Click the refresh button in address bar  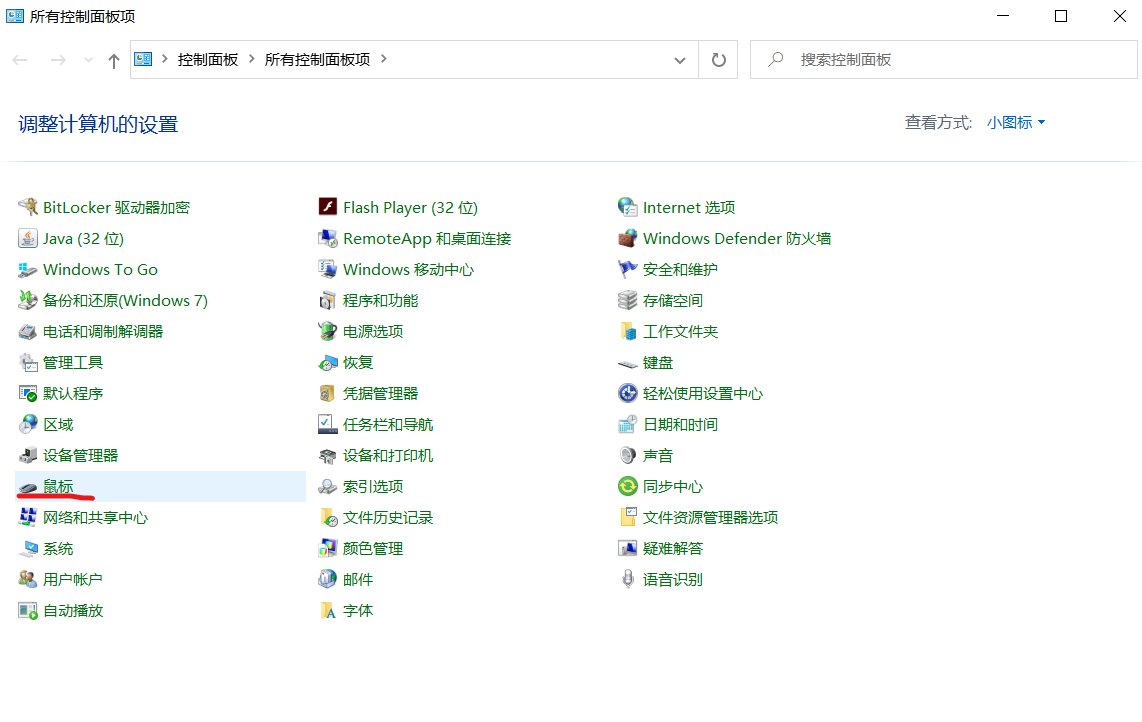click(x=718, y=59)
